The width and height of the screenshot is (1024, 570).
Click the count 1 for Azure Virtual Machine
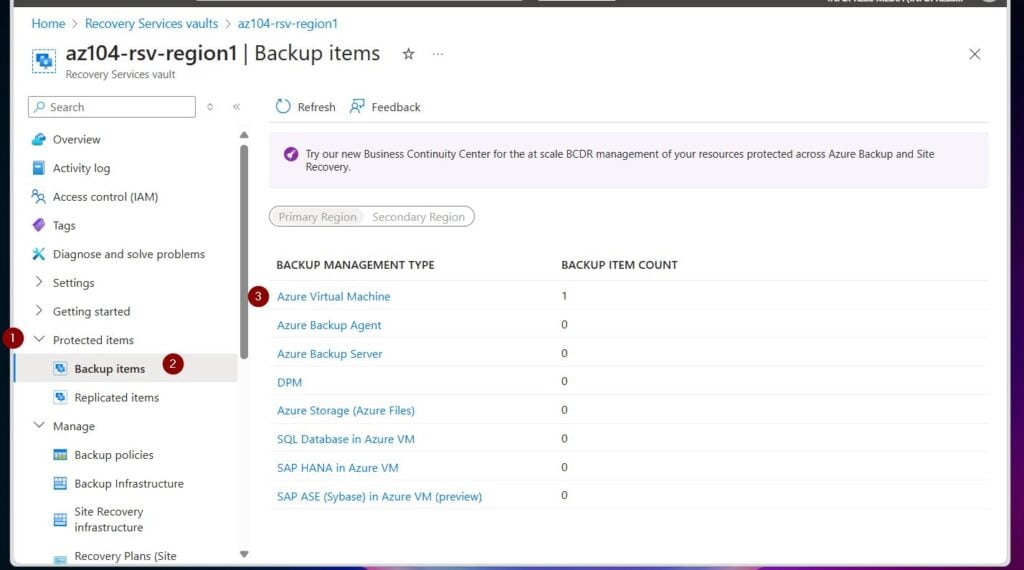(564, 296)
